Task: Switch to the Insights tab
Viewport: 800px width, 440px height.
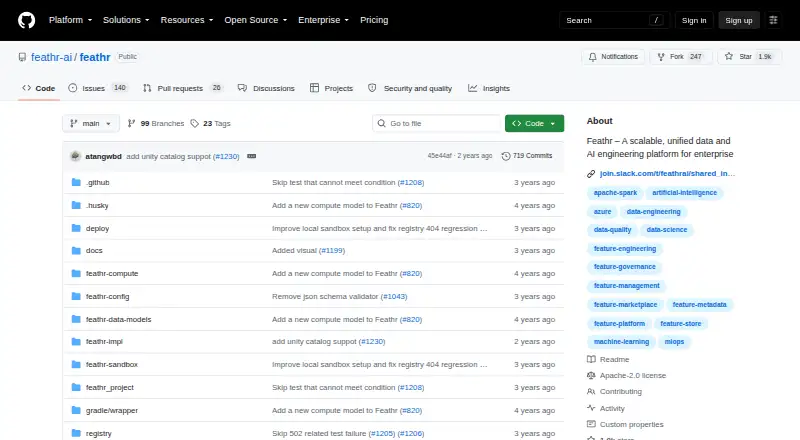Action: [489, 88]
